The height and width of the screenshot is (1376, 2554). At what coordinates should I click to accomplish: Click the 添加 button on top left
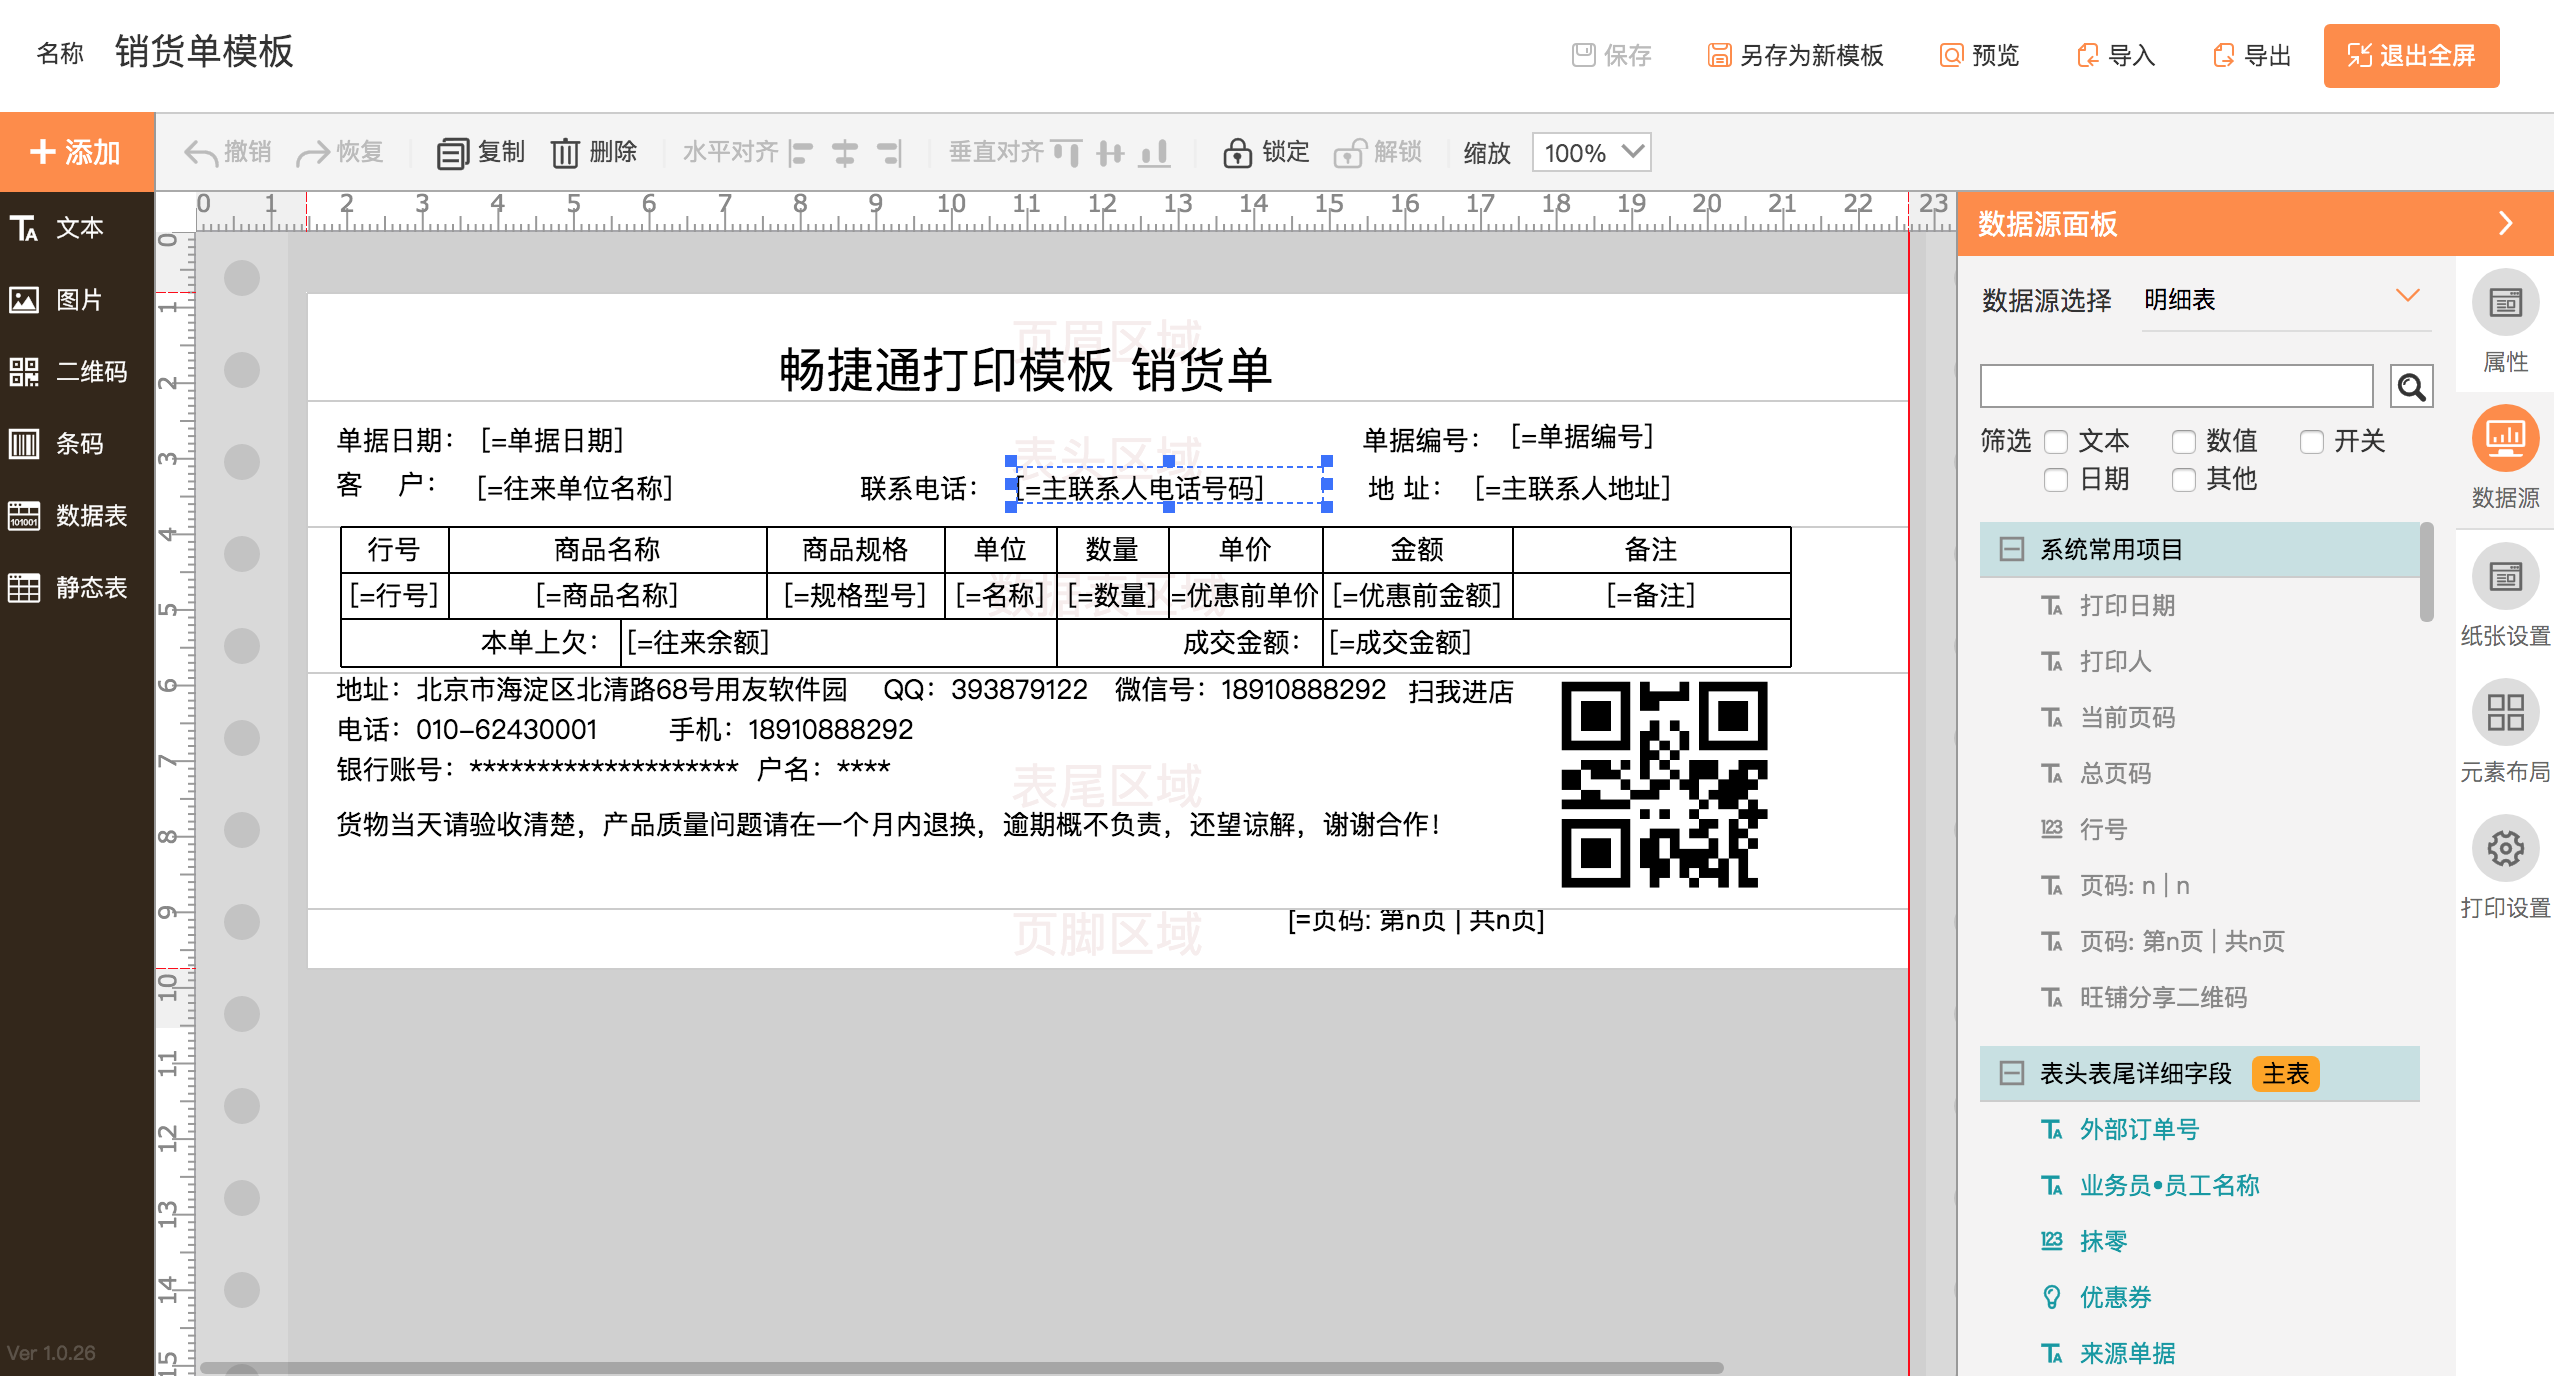pos(76,149)
